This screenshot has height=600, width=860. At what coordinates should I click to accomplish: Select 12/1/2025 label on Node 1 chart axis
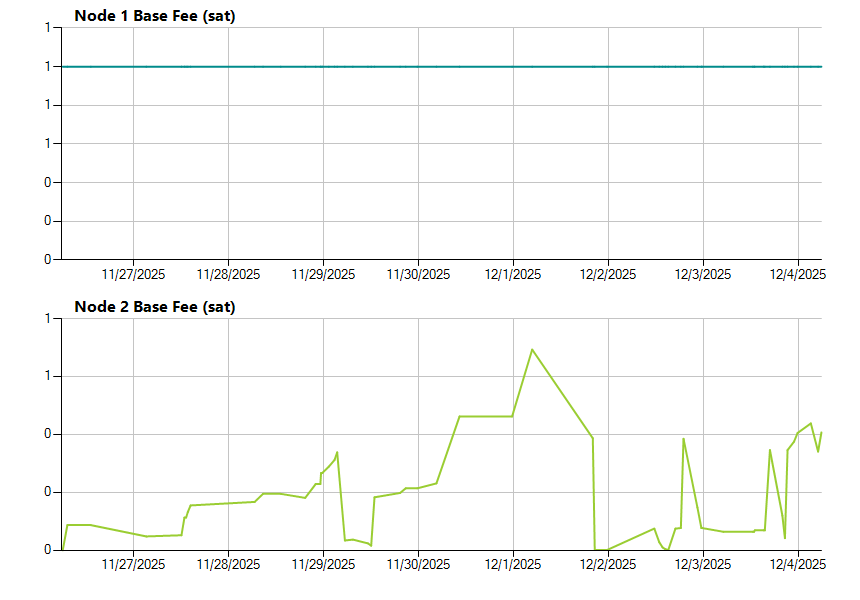click(513, 274)
